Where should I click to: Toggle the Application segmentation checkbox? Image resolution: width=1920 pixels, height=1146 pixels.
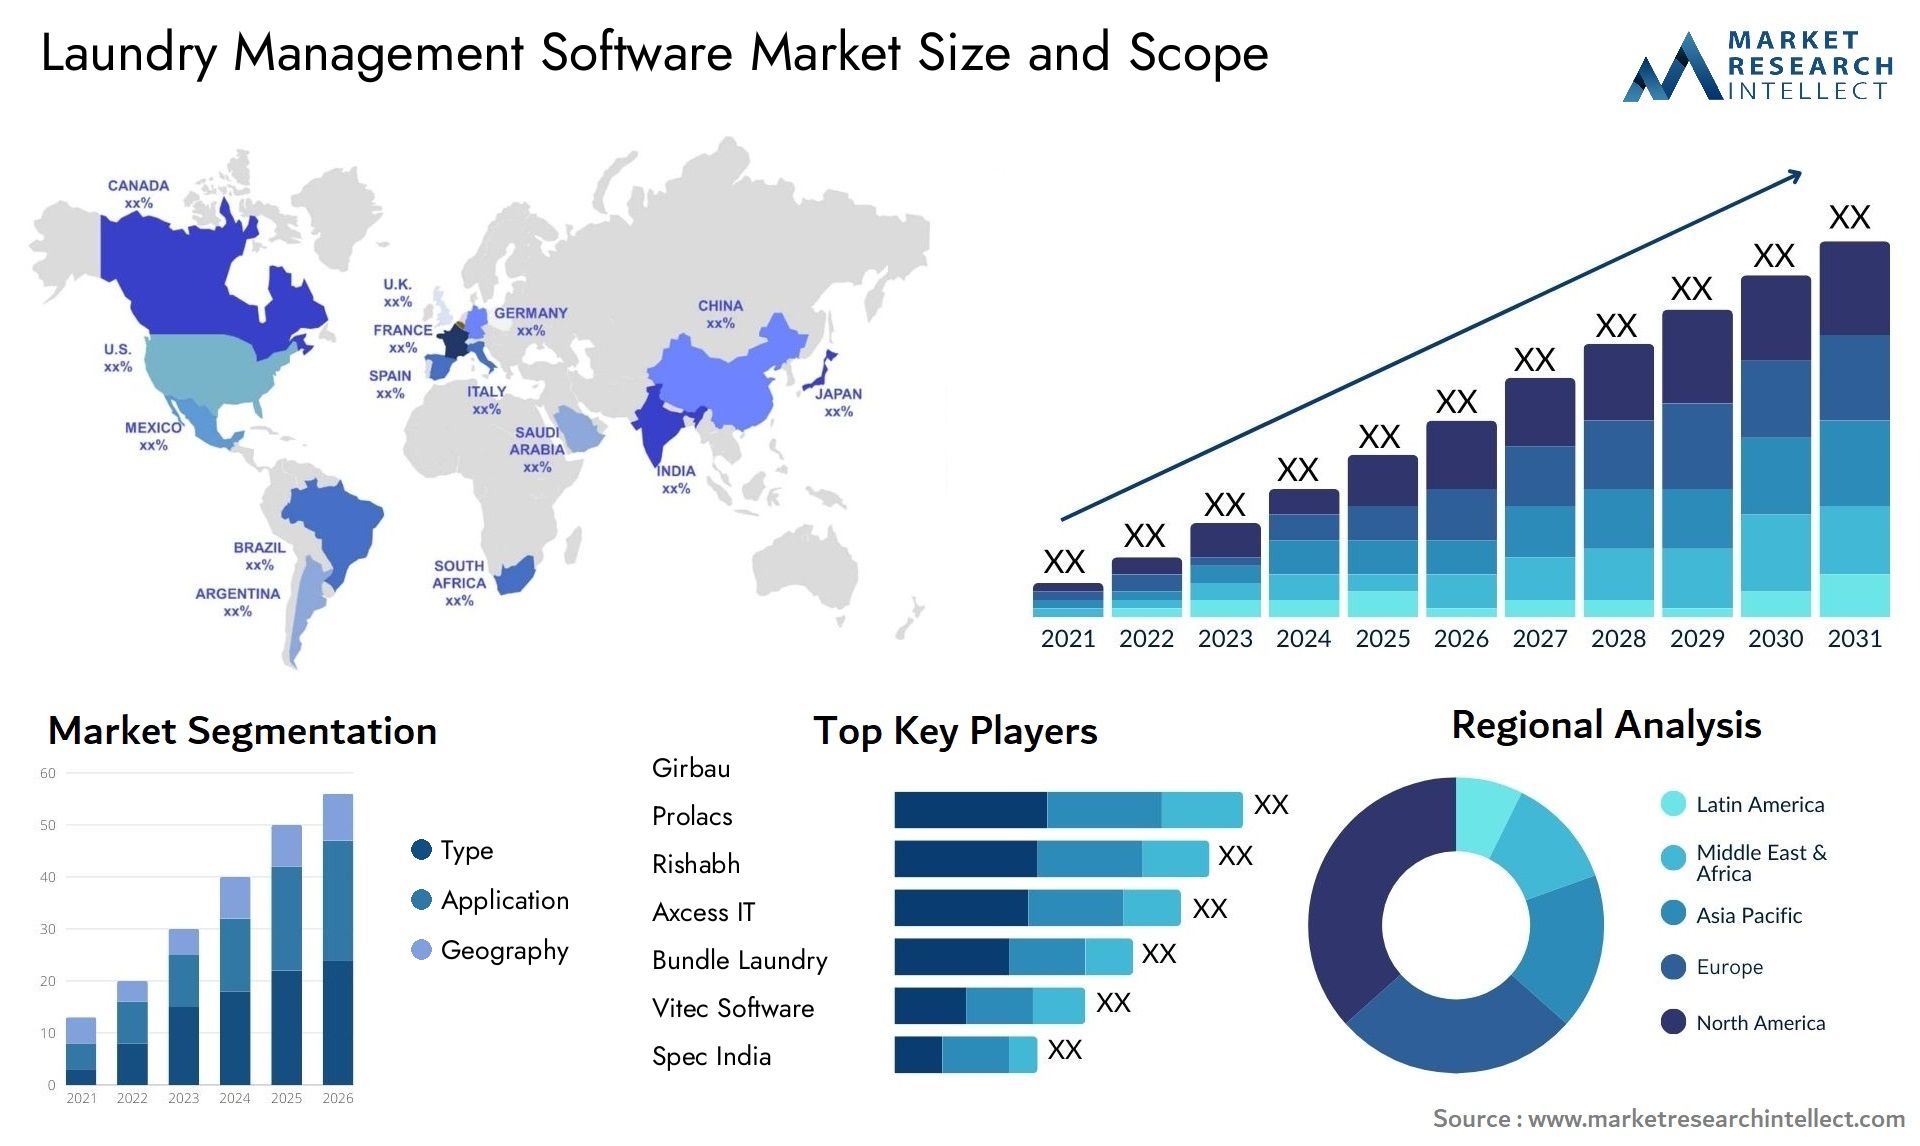(x=395, y=887)
